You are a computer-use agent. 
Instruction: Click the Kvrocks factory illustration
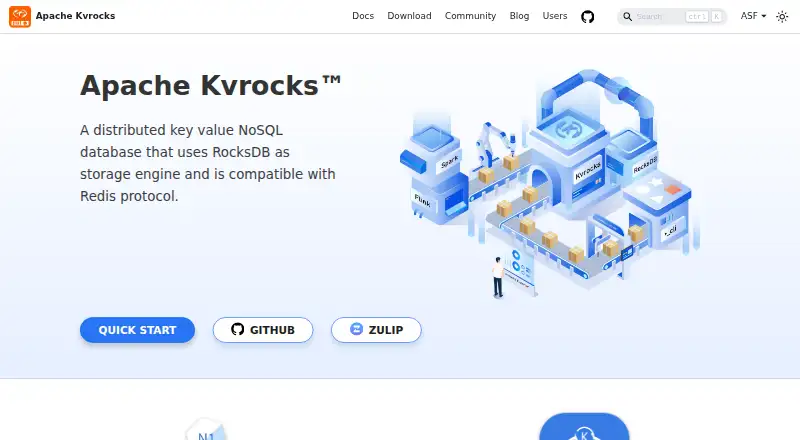549,184
